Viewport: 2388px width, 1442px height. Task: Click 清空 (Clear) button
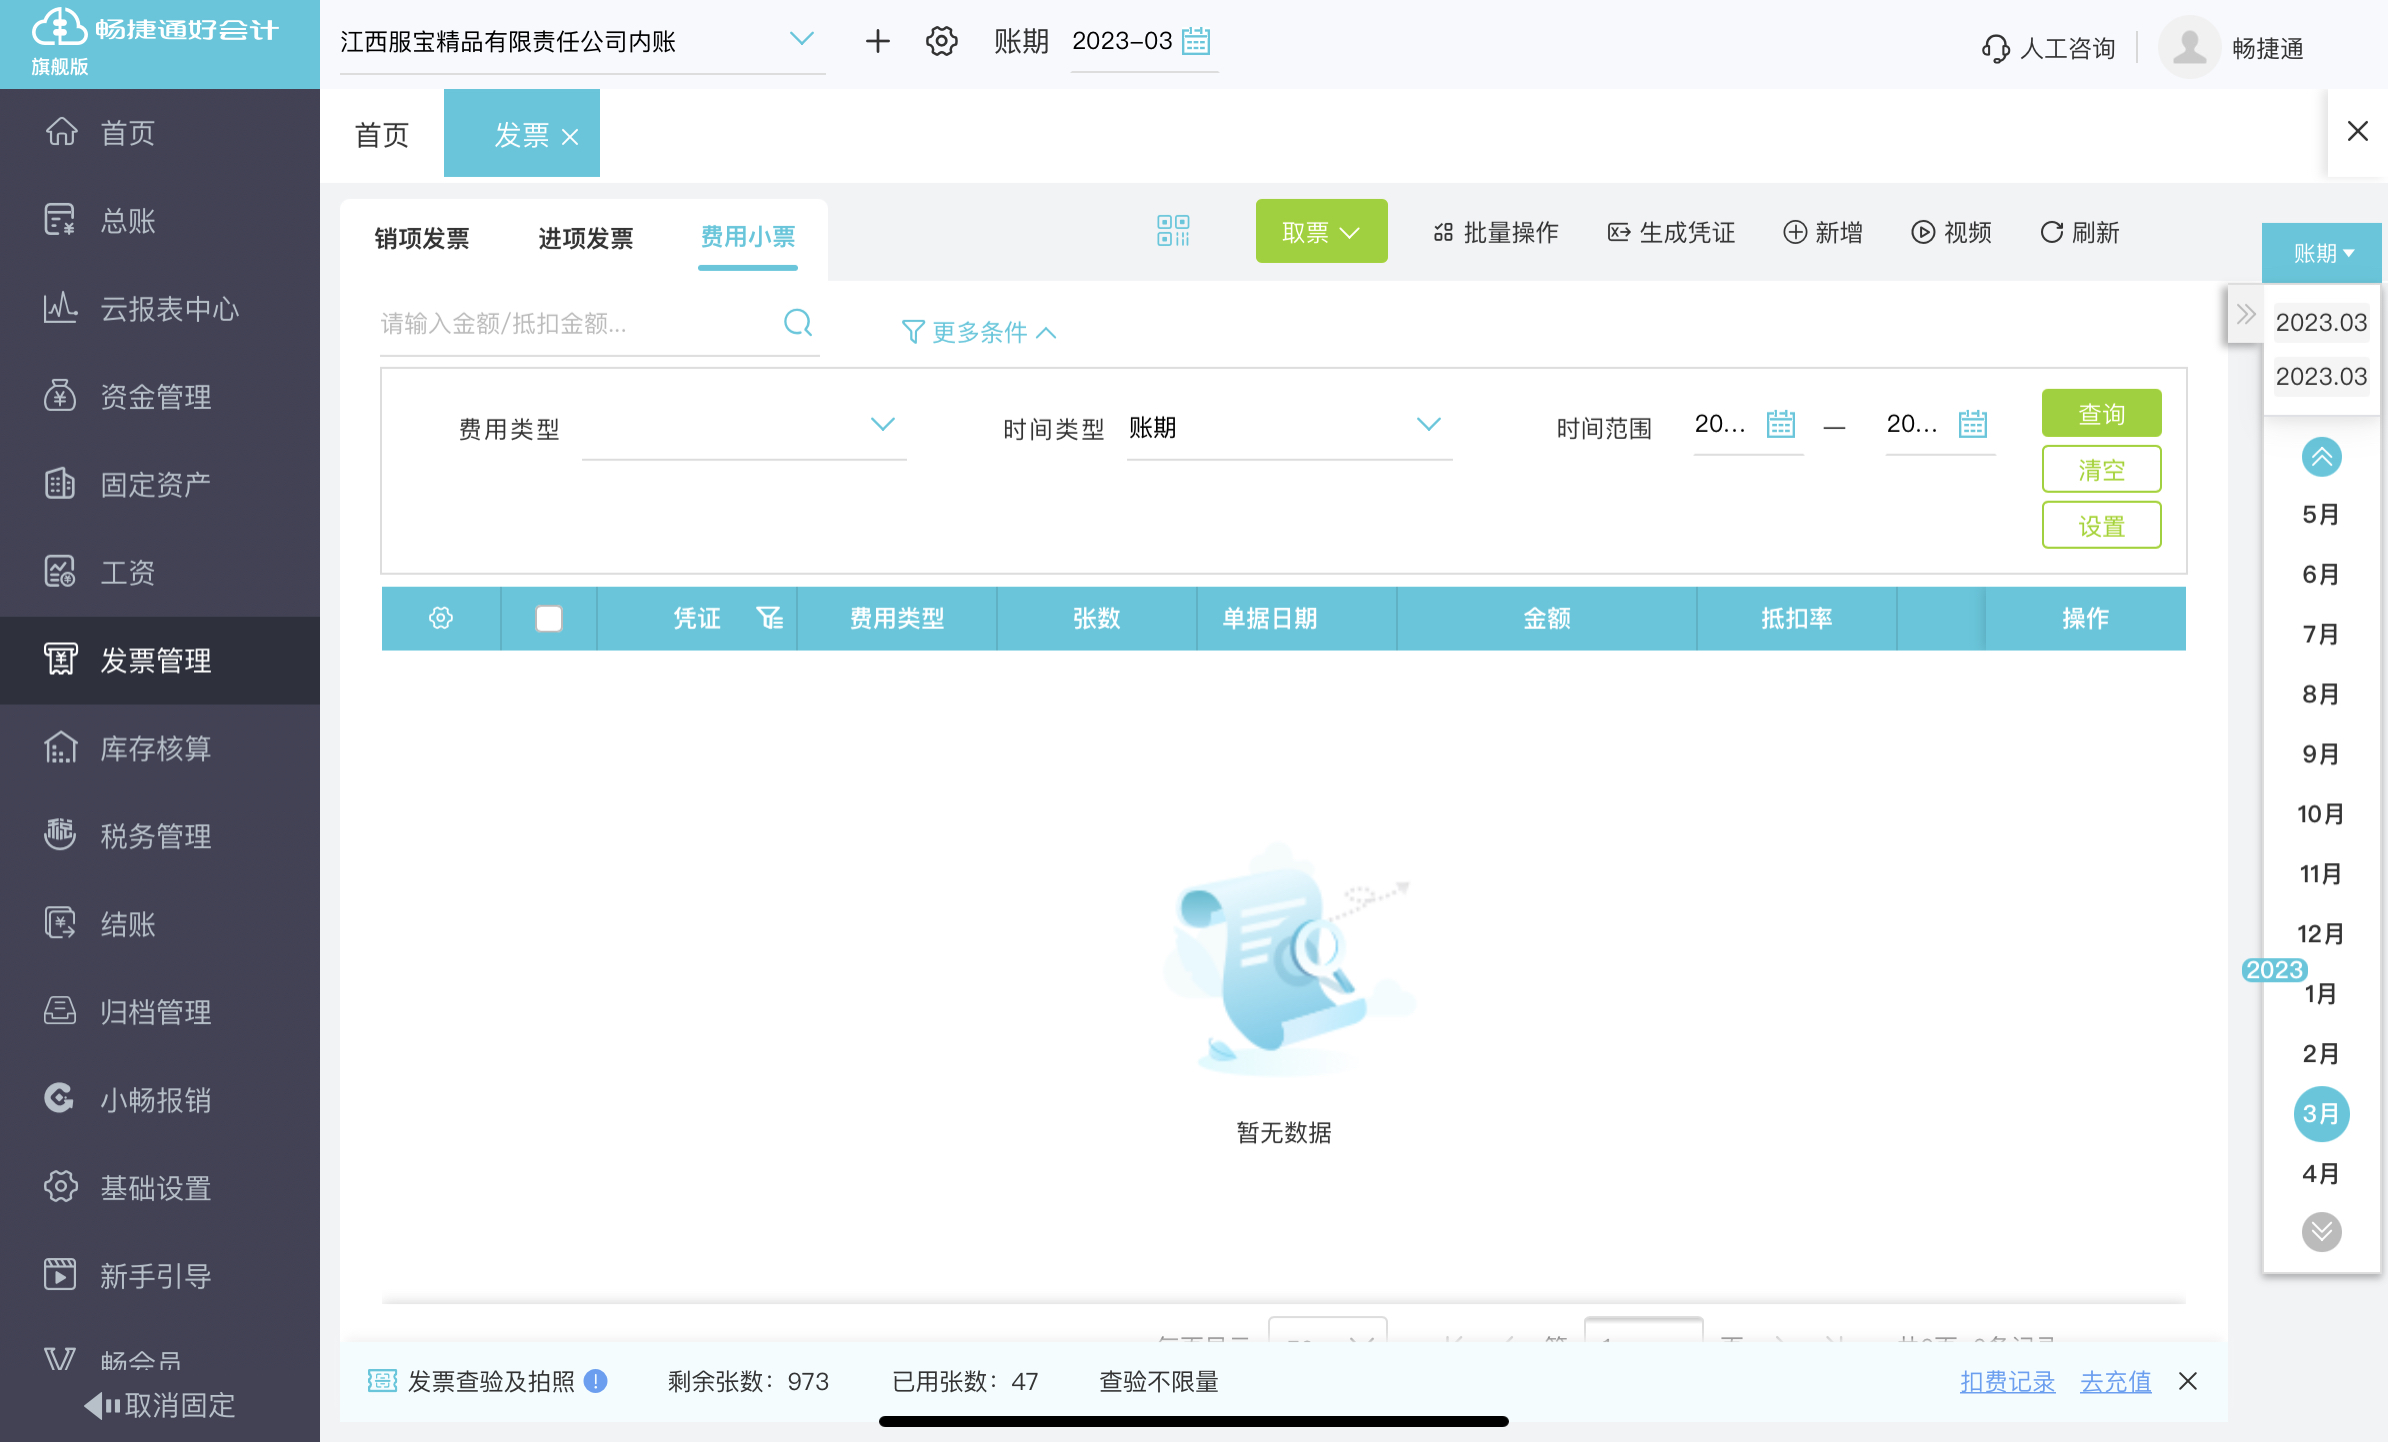tap(2101, 469)
